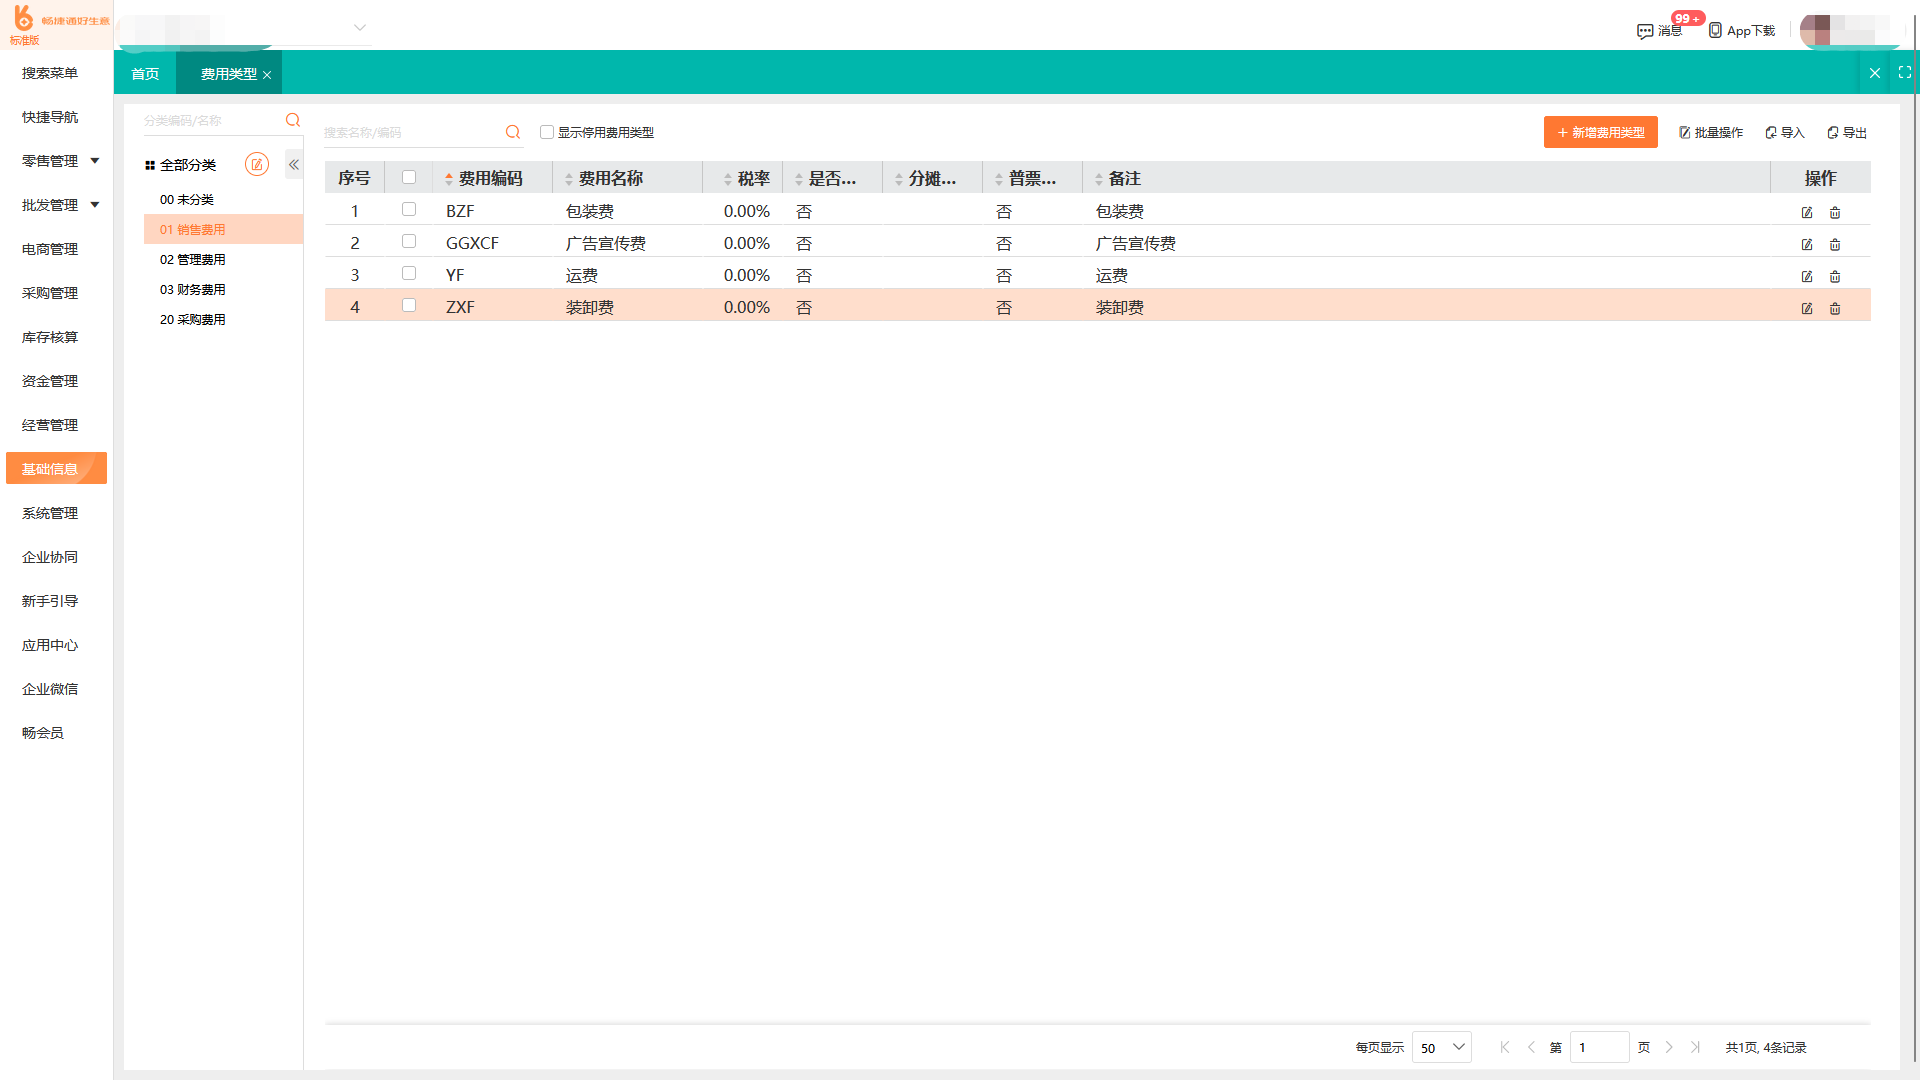The image size is (1920, 1080).
Task: Click the delete icon for GGXCF row
Action: click(1836, 244)
